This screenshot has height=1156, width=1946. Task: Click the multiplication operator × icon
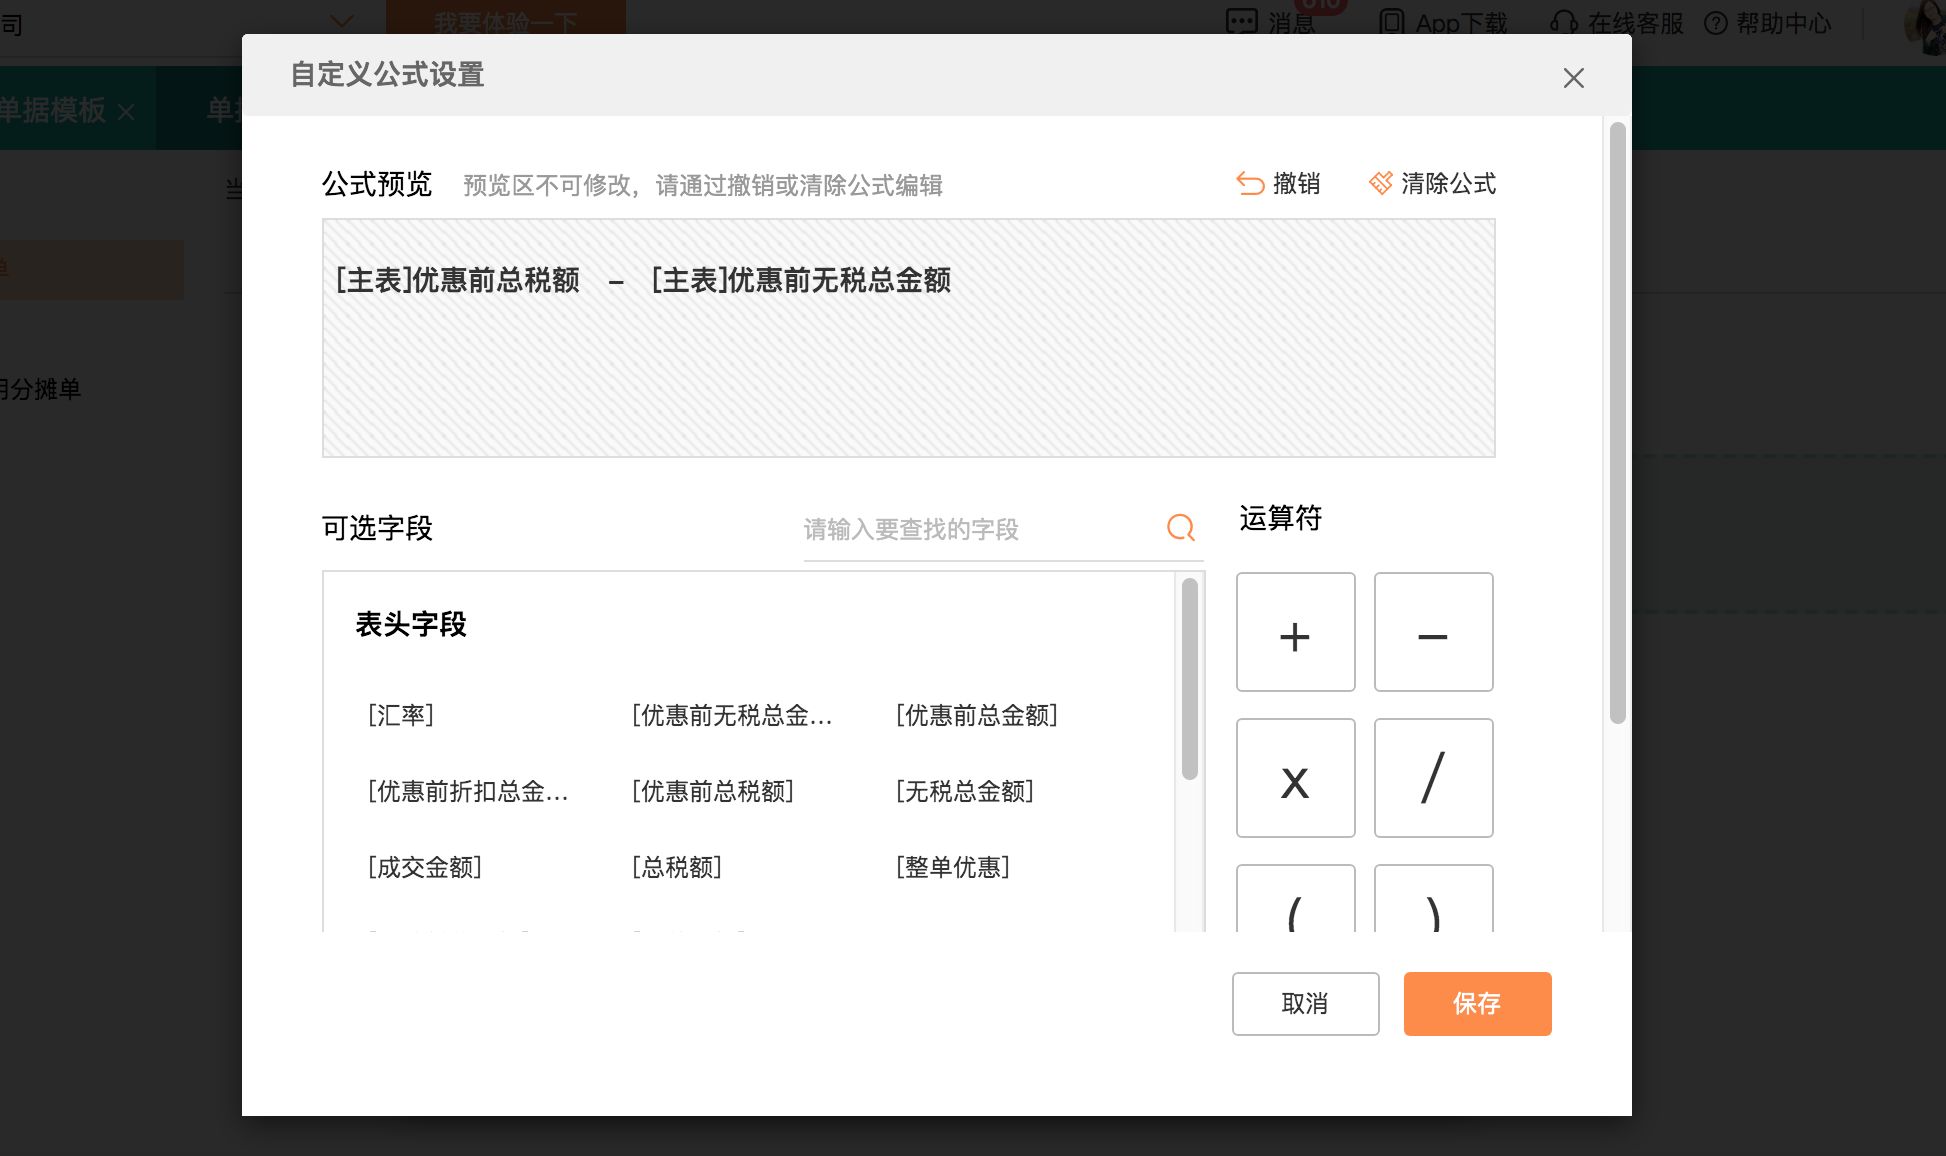click(x=1294, y=776)
